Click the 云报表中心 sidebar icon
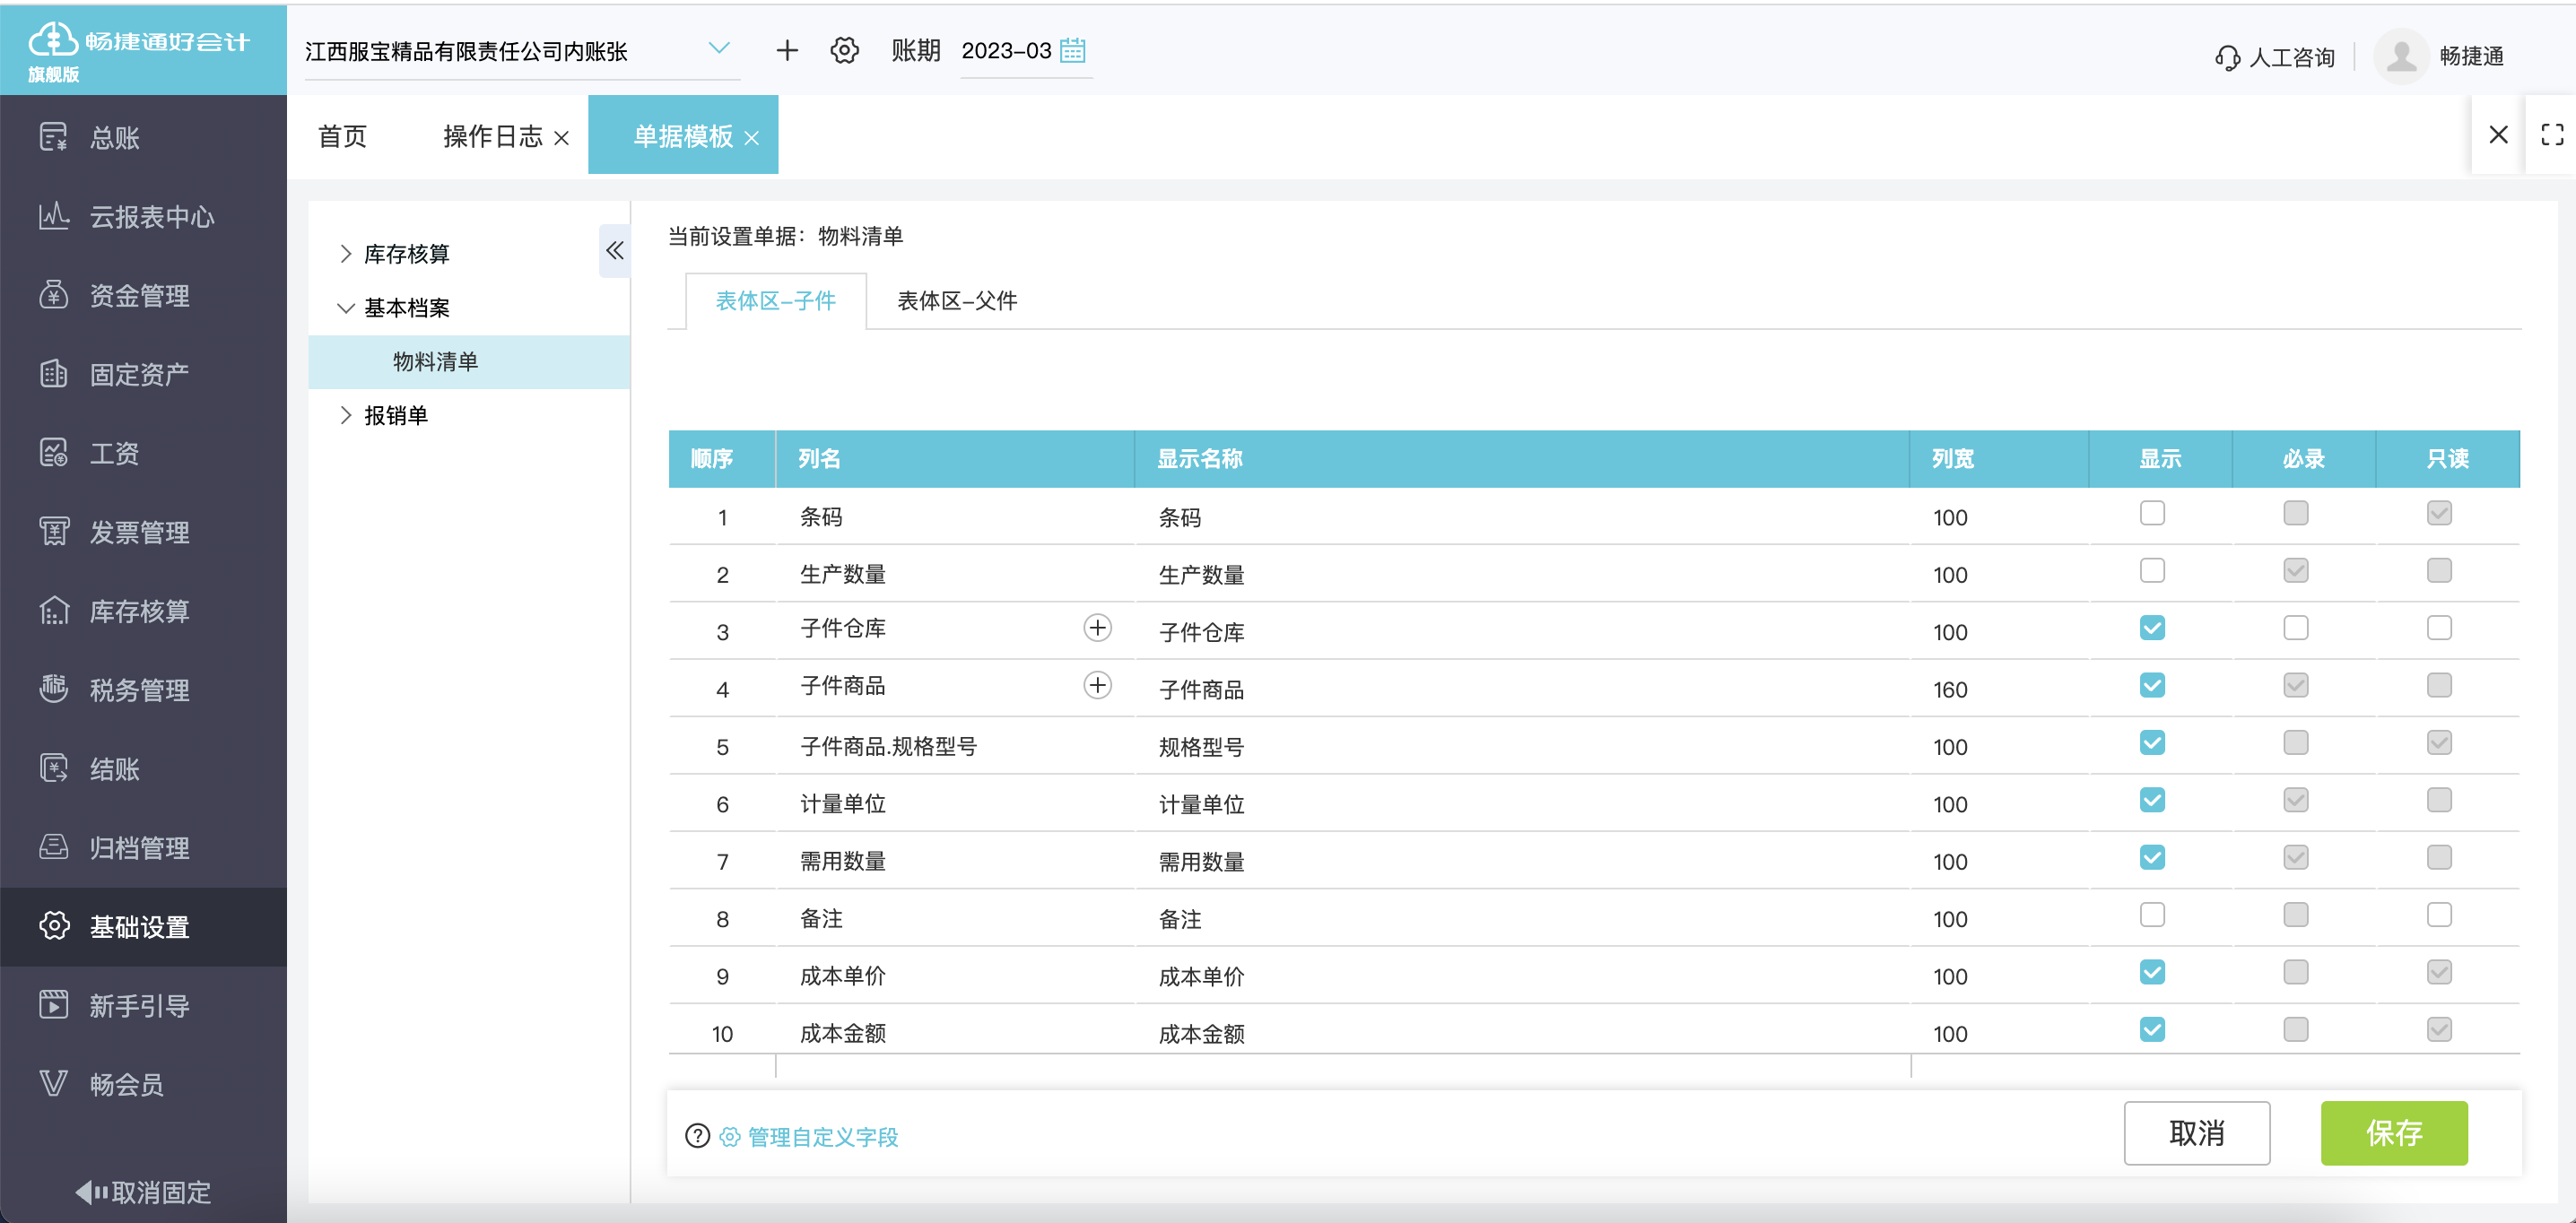 click(53, 217)
